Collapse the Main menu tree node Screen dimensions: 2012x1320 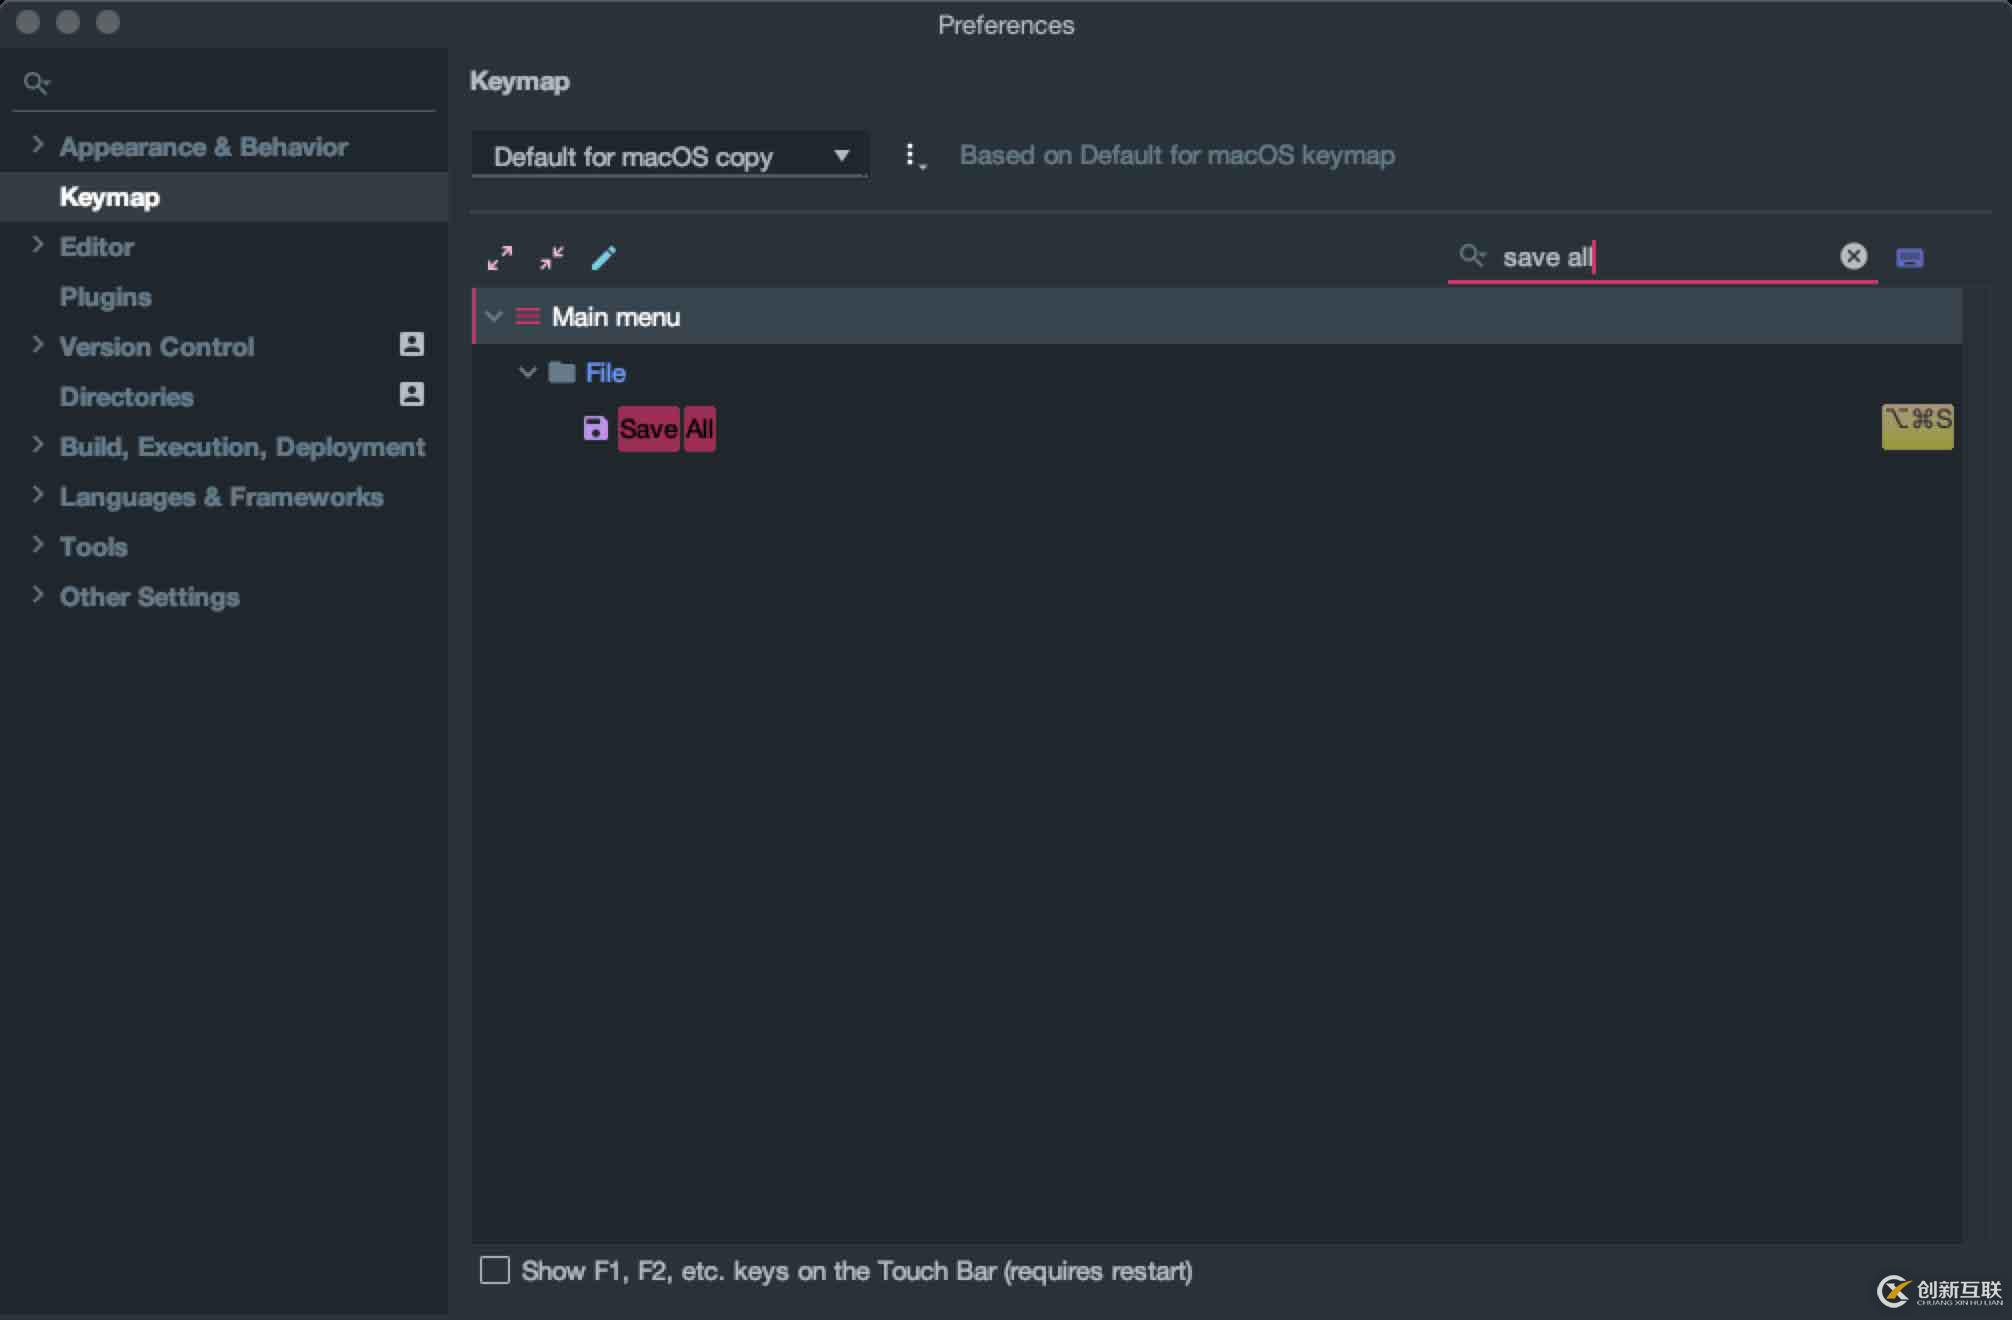pyautogui.click(x=492, y=317)
